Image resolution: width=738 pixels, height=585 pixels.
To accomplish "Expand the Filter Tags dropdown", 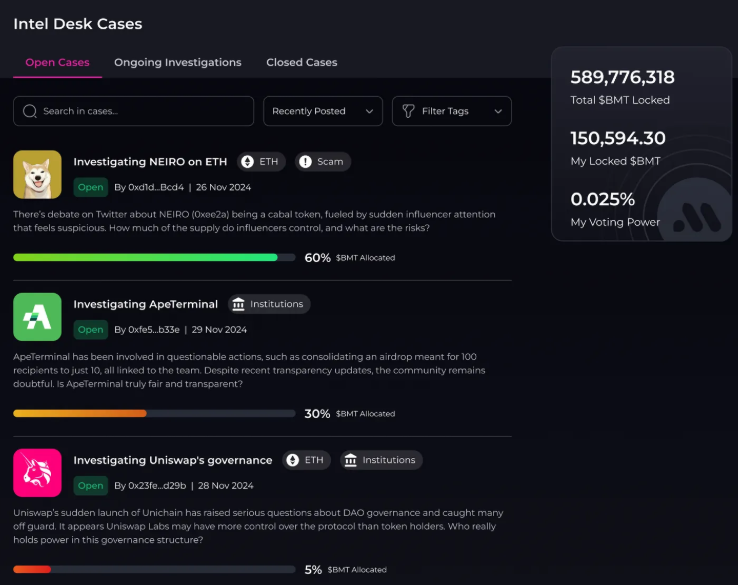I will (452, 111).
